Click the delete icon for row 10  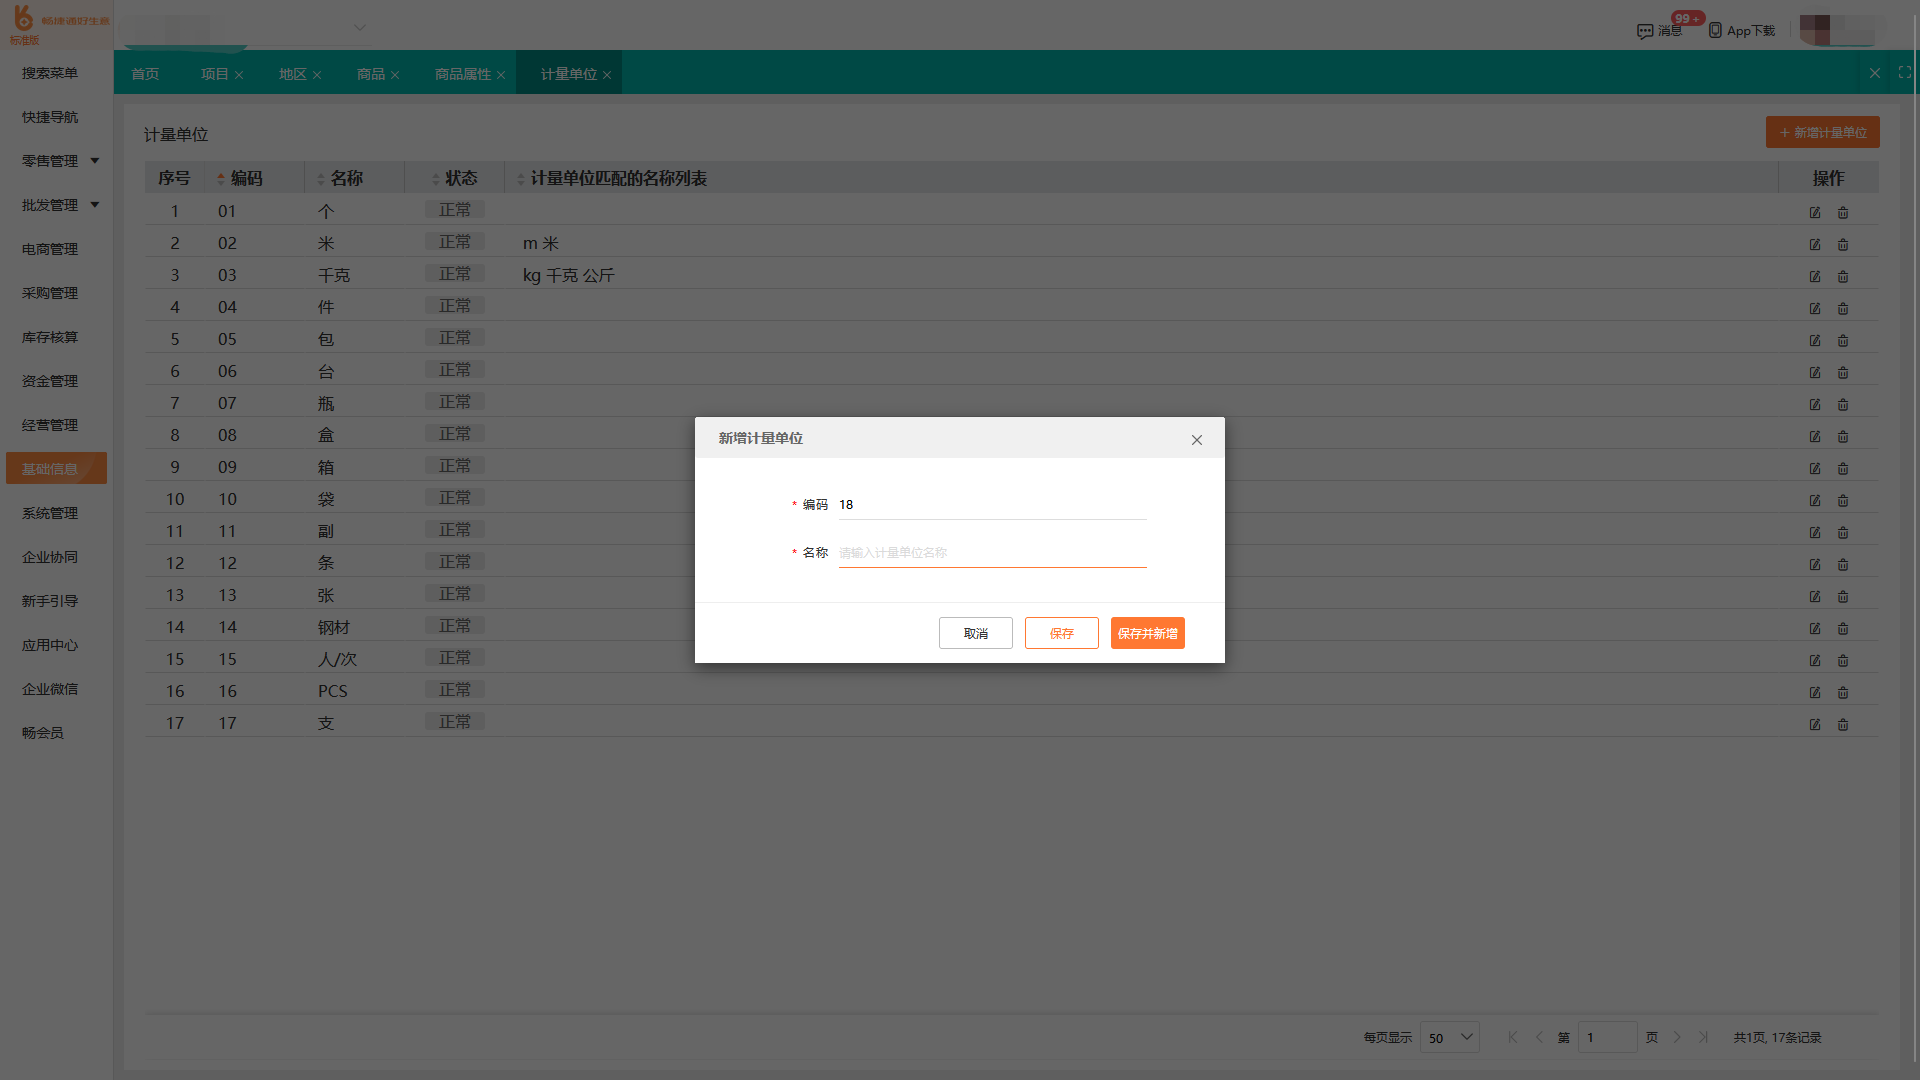(x=1844, y=500)
